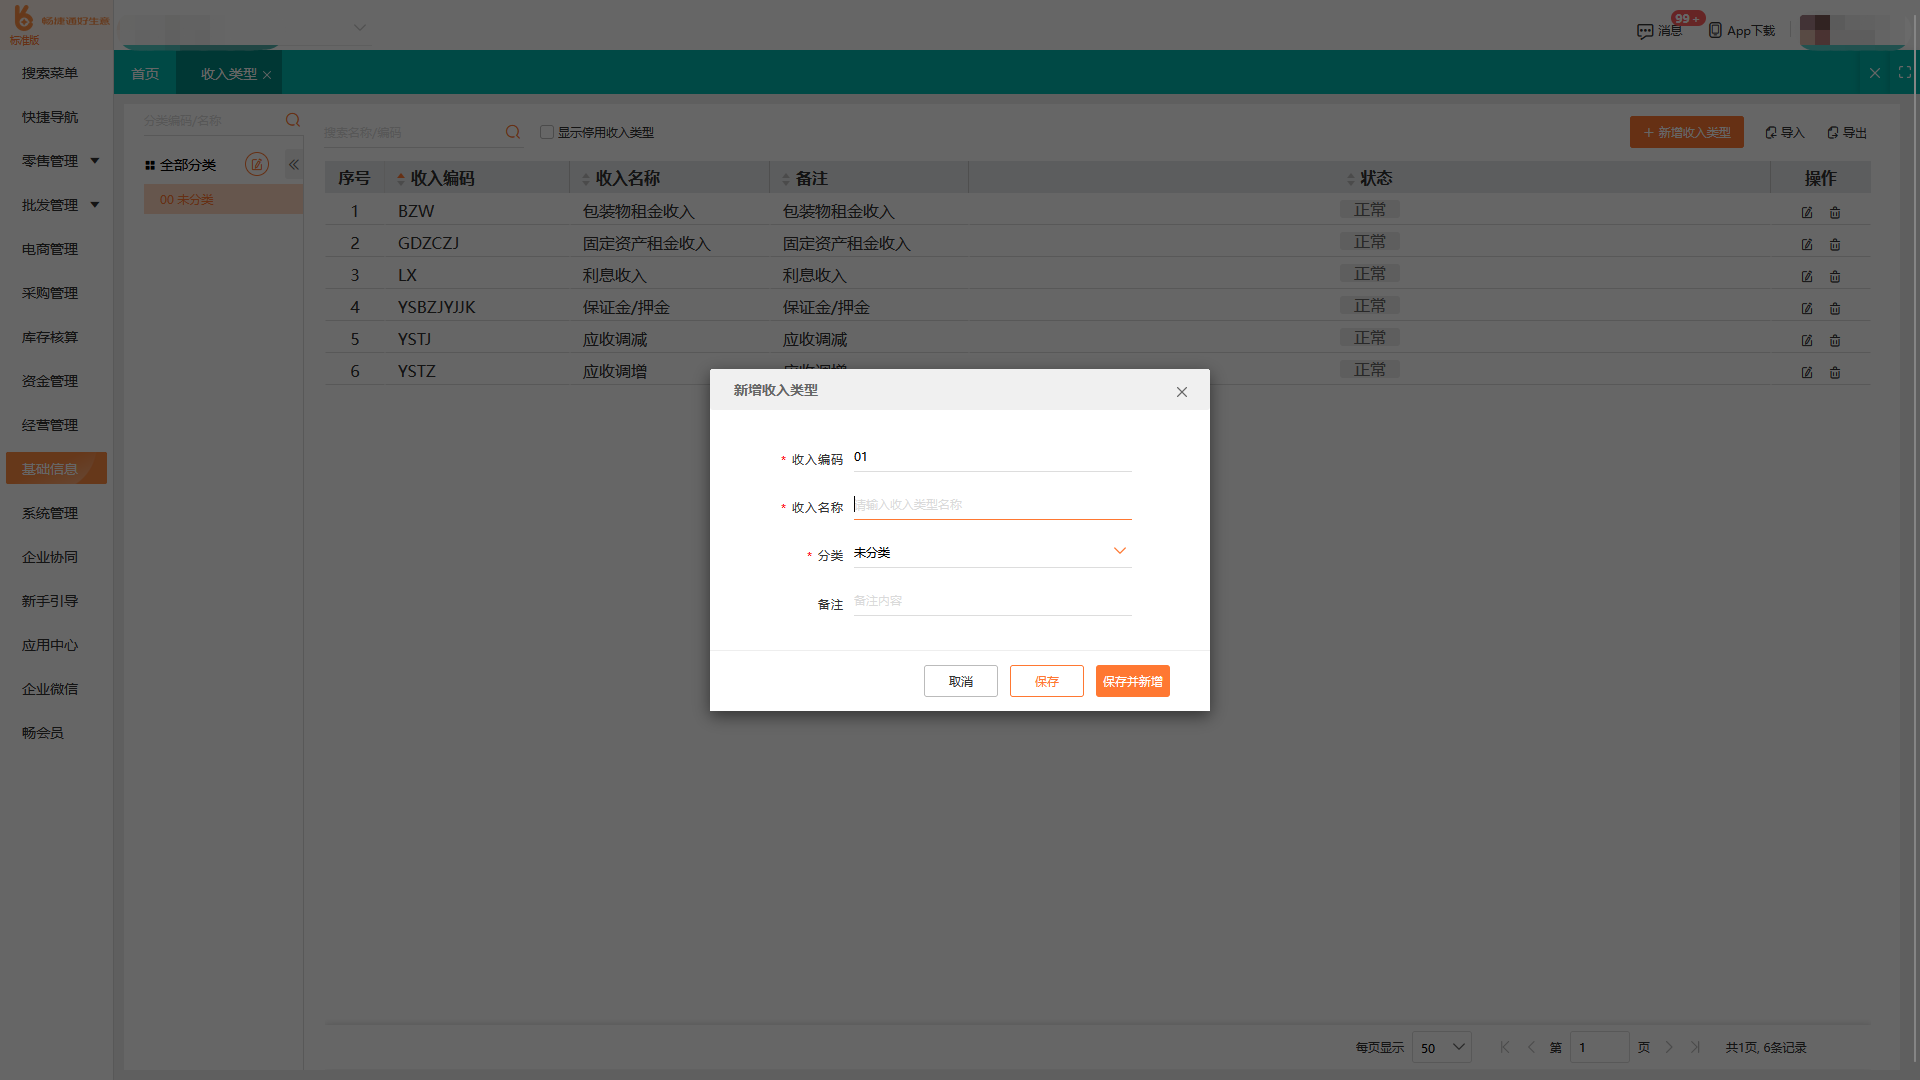Viewport: 1920px width, 1080px height.
Task: Click 保存 button to save new income type
Action: coord(1046,680)
